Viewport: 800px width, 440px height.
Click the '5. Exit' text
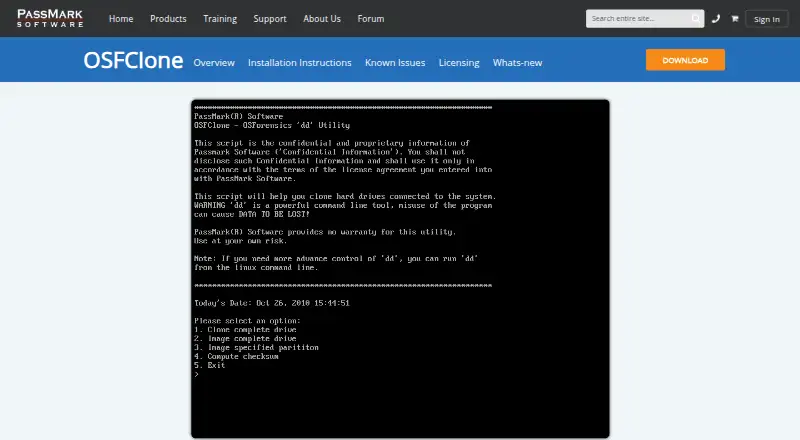point(210,365)
